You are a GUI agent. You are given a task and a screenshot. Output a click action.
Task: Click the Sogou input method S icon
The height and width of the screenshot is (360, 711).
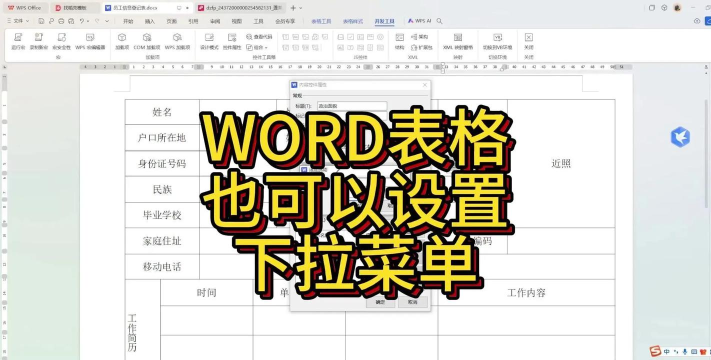655,351
